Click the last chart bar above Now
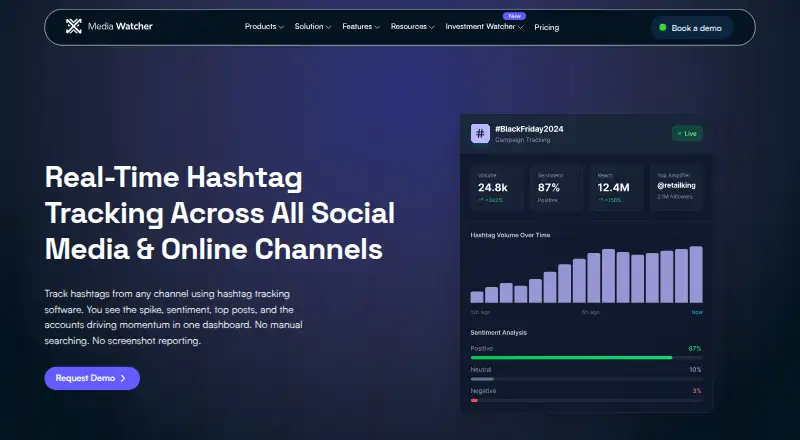The image size is (800, 440). coord(696,275)
